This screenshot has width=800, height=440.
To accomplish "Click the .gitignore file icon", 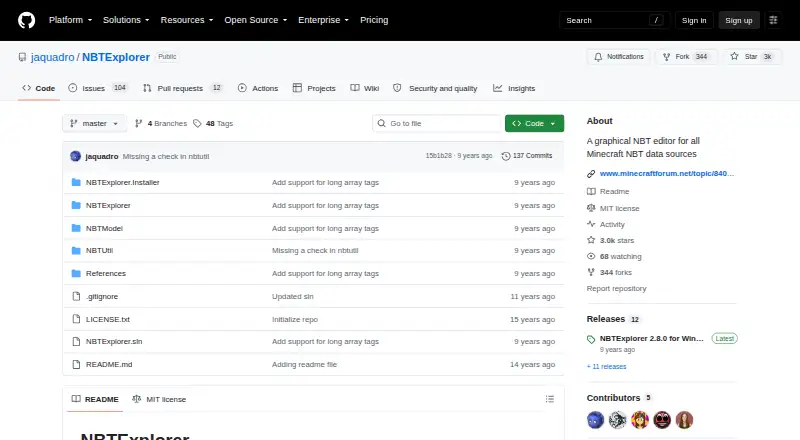I will (x=76, y=297).
